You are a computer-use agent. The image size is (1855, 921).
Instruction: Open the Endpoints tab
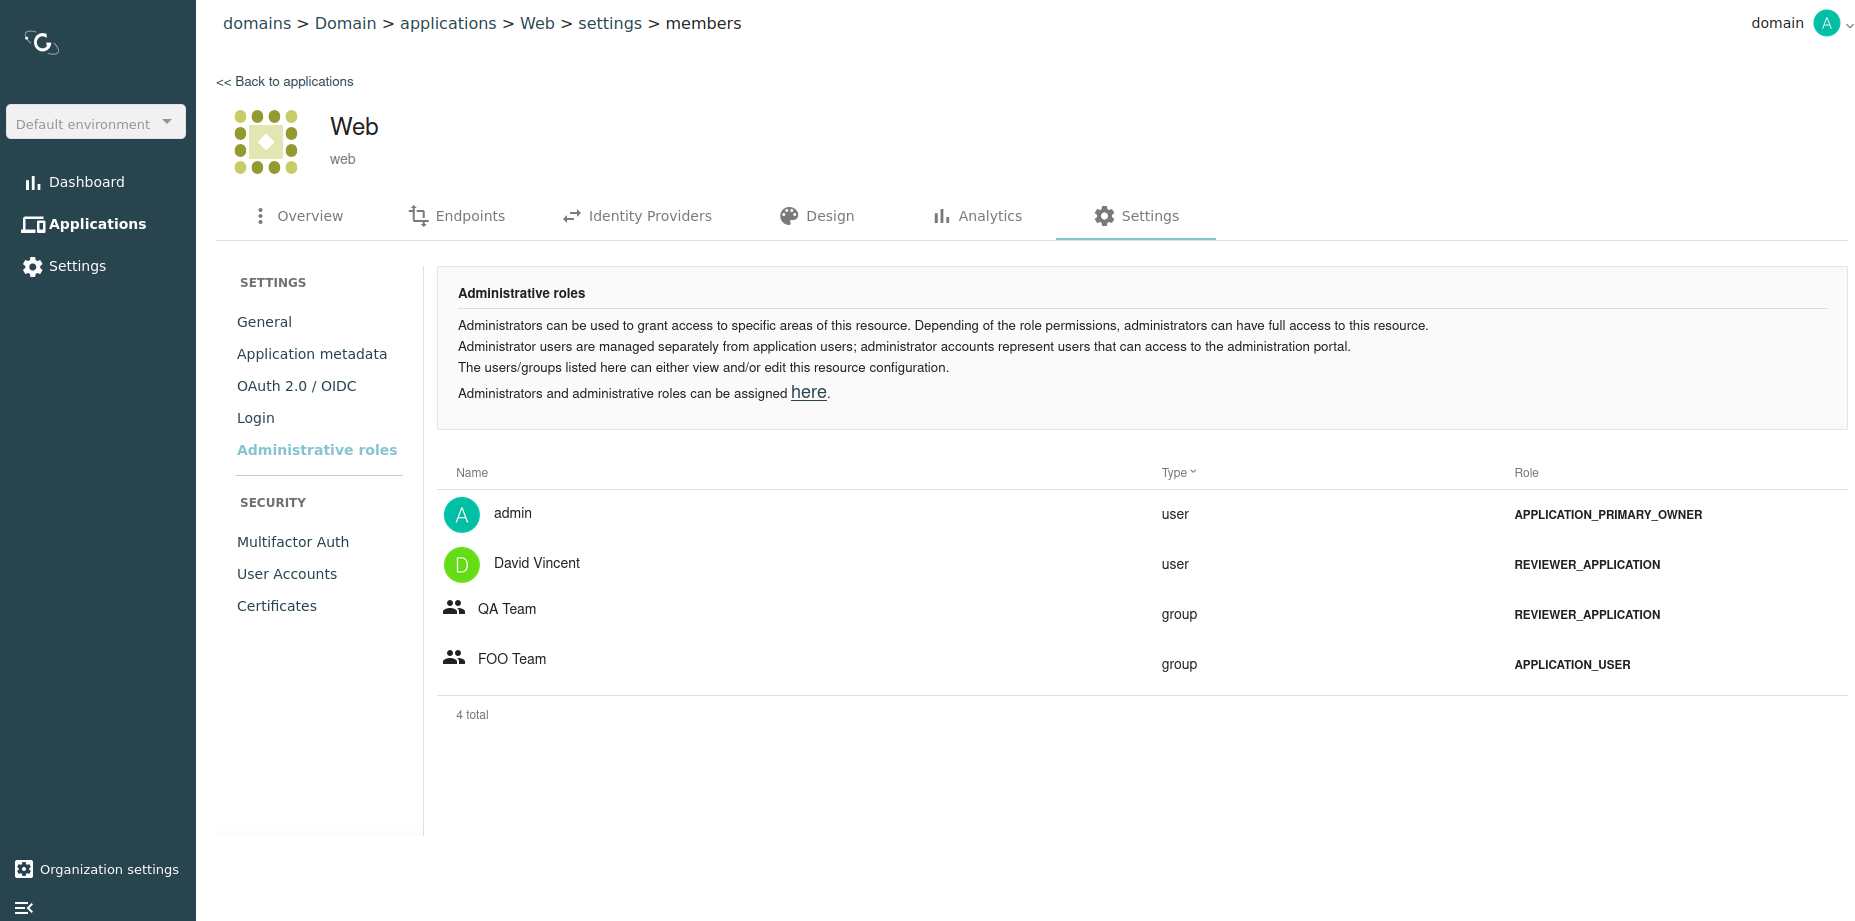pos(457,216)
